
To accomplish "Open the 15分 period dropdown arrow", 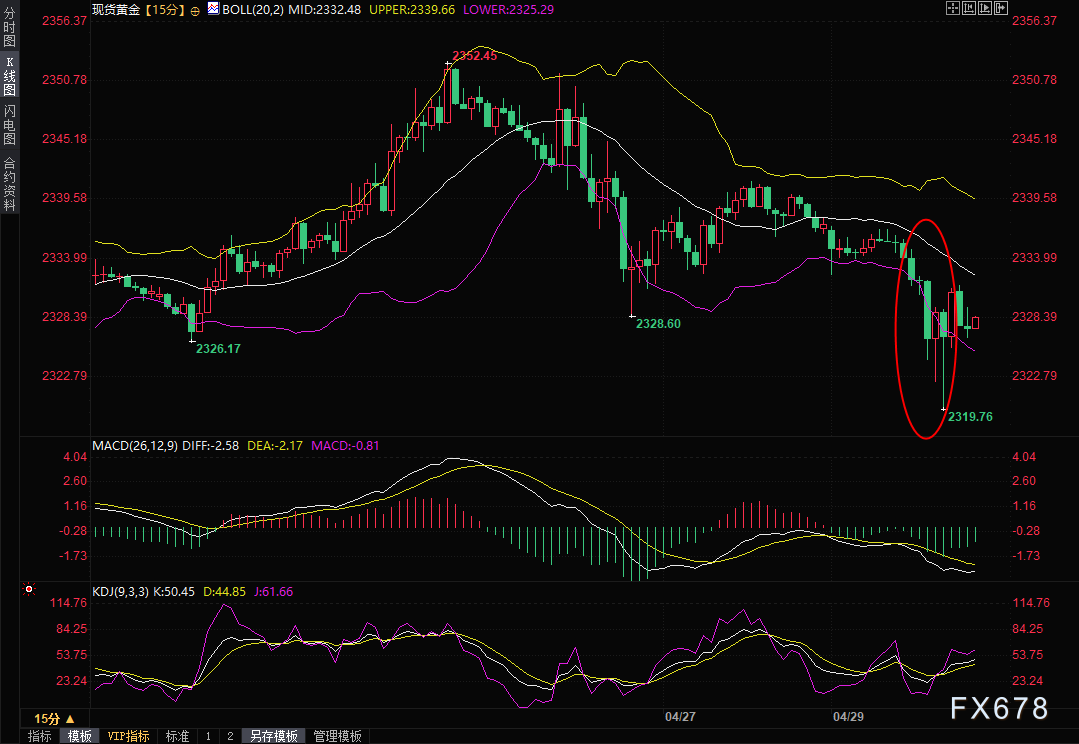I will pos(69,719).
